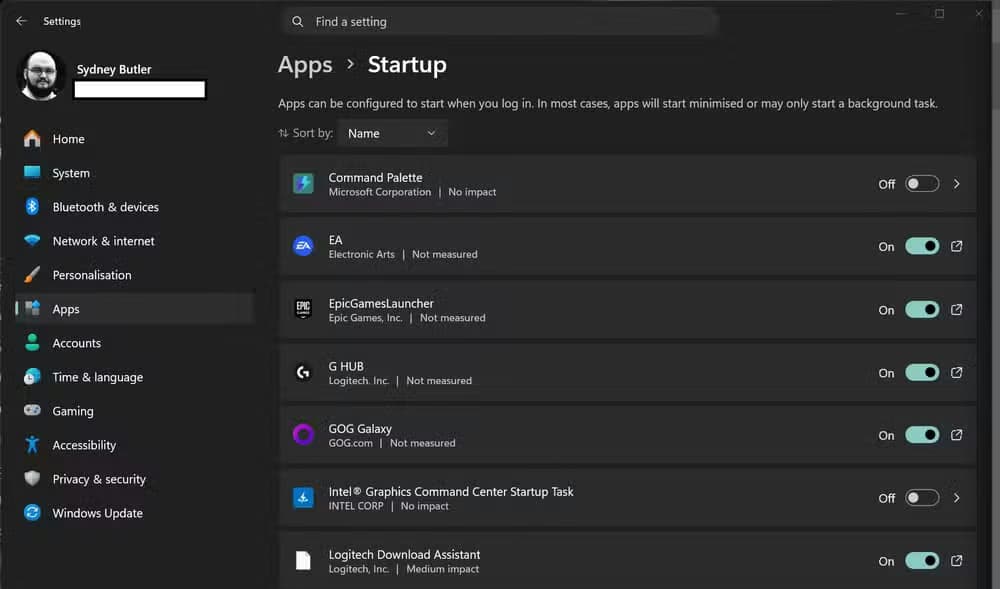Click the back arrow in Settings

click(x=22, y=21)
